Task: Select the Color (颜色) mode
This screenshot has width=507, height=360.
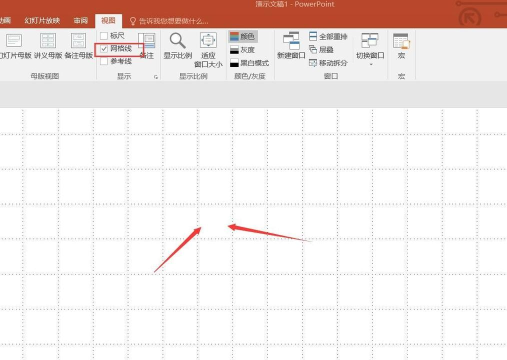Action: 243,36
